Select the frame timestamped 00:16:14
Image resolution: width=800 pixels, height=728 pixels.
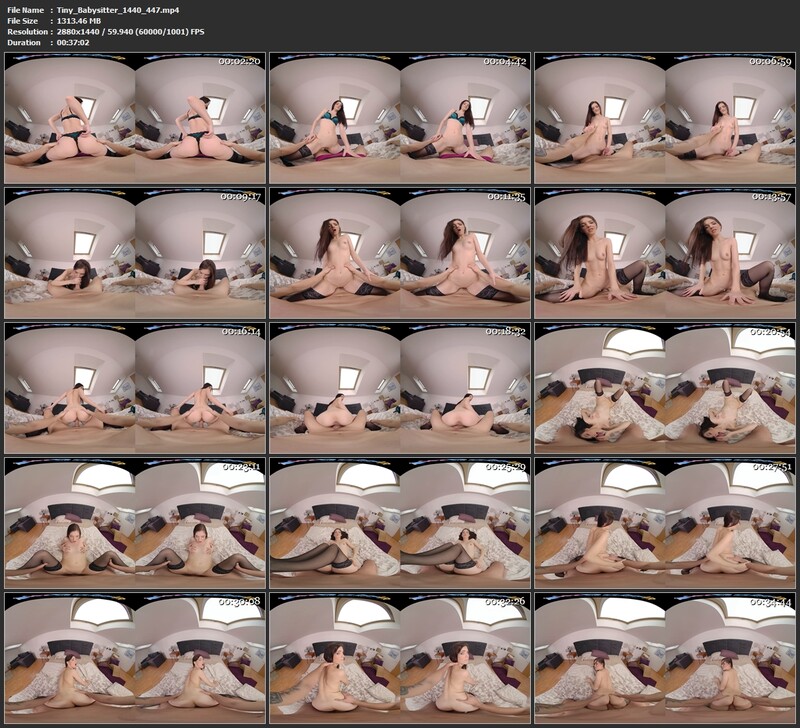(135, 388)
